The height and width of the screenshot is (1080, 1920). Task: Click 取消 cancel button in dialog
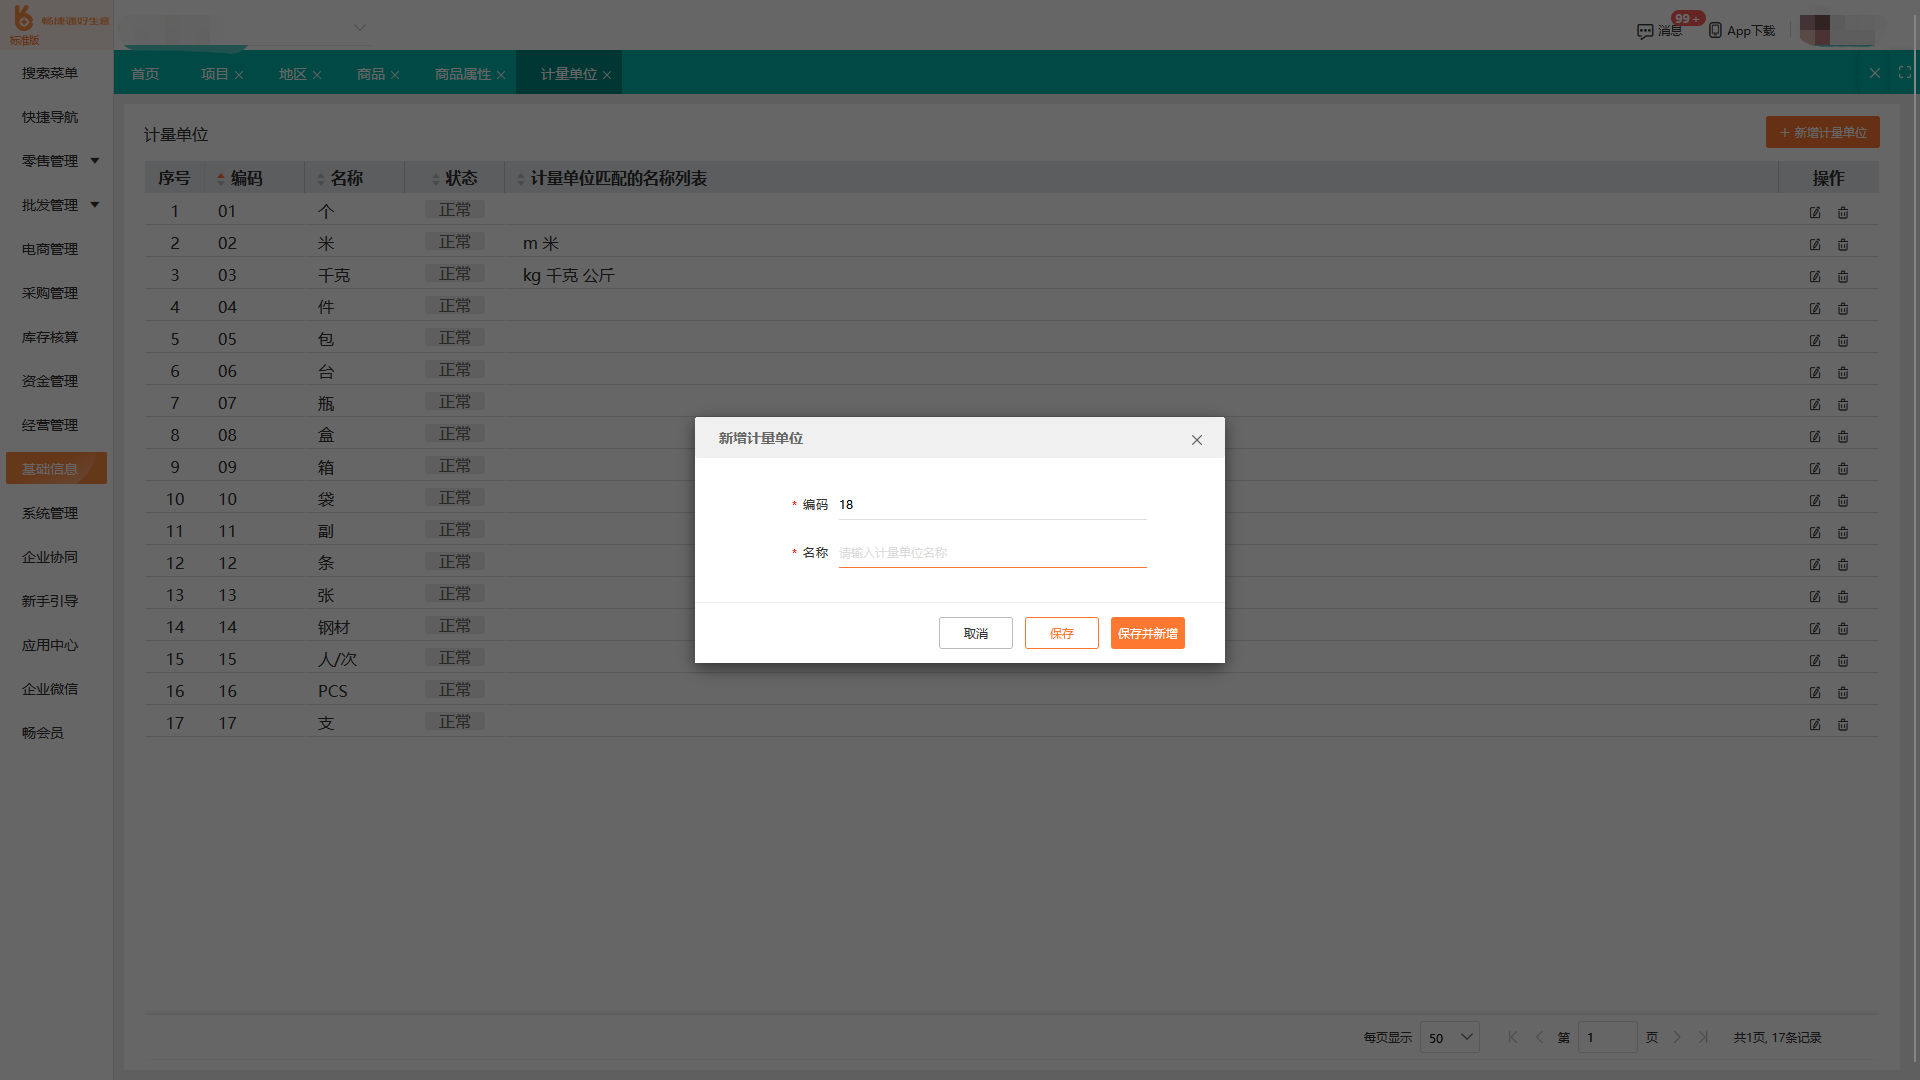976,633
